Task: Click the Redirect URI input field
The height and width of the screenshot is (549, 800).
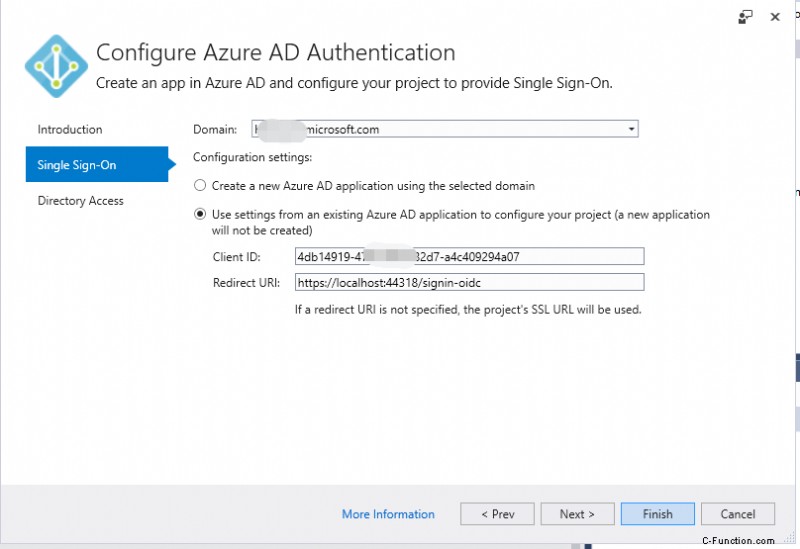Action: pos(468,283)
